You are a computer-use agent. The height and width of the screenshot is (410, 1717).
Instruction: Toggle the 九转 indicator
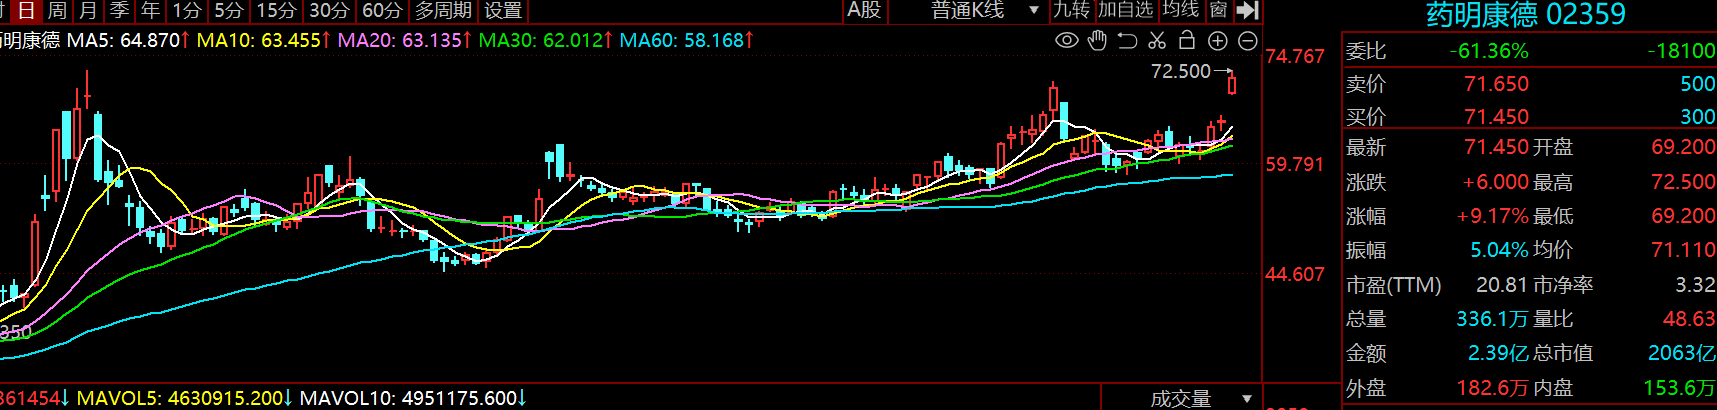pyautogui.click(x=1071, y=10)
